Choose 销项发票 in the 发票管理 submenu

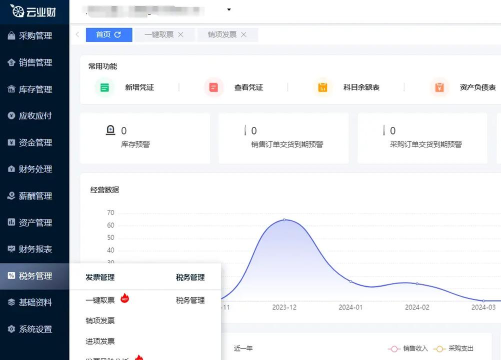(x=100, y=321)
